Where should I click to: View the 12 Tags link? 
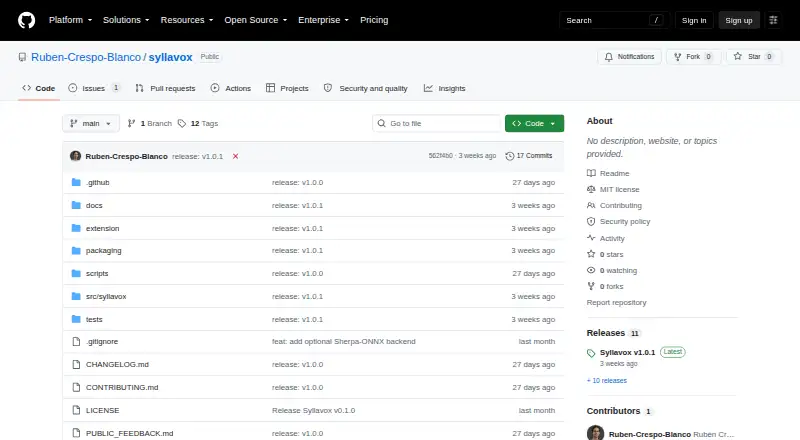click(198, 124)
